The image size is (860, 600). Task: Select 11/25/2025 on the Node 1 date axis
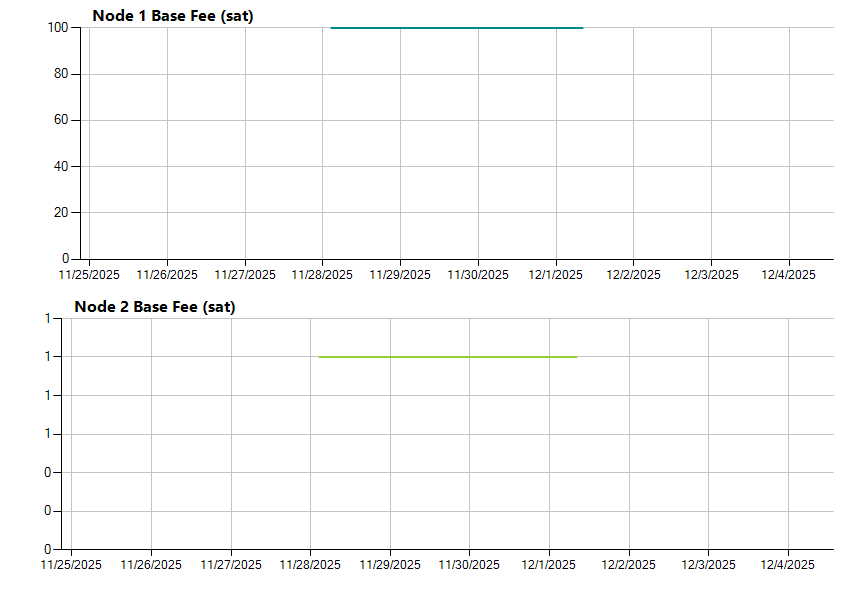pos(89,274)
